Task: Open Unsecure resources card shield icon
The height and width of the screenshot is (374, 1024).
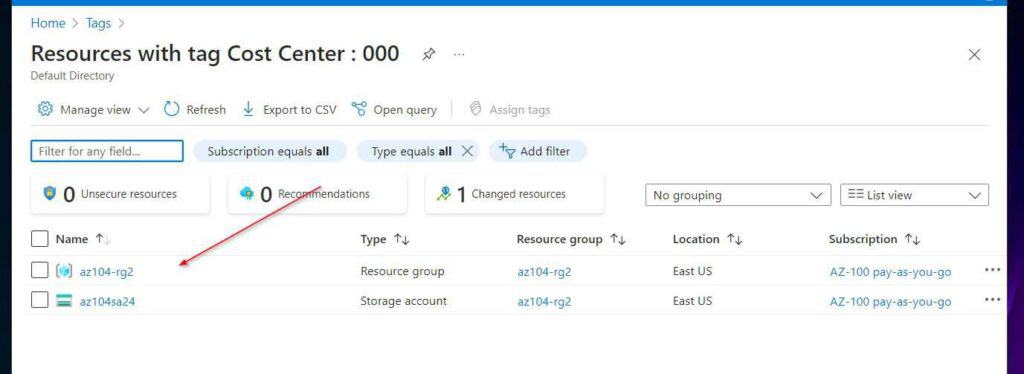Action: click(x=50, y=194)
